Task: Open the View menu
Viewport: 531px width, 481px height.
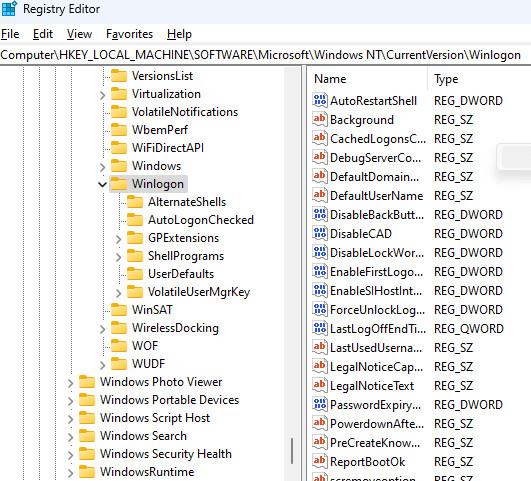Action: click(79, 34)
